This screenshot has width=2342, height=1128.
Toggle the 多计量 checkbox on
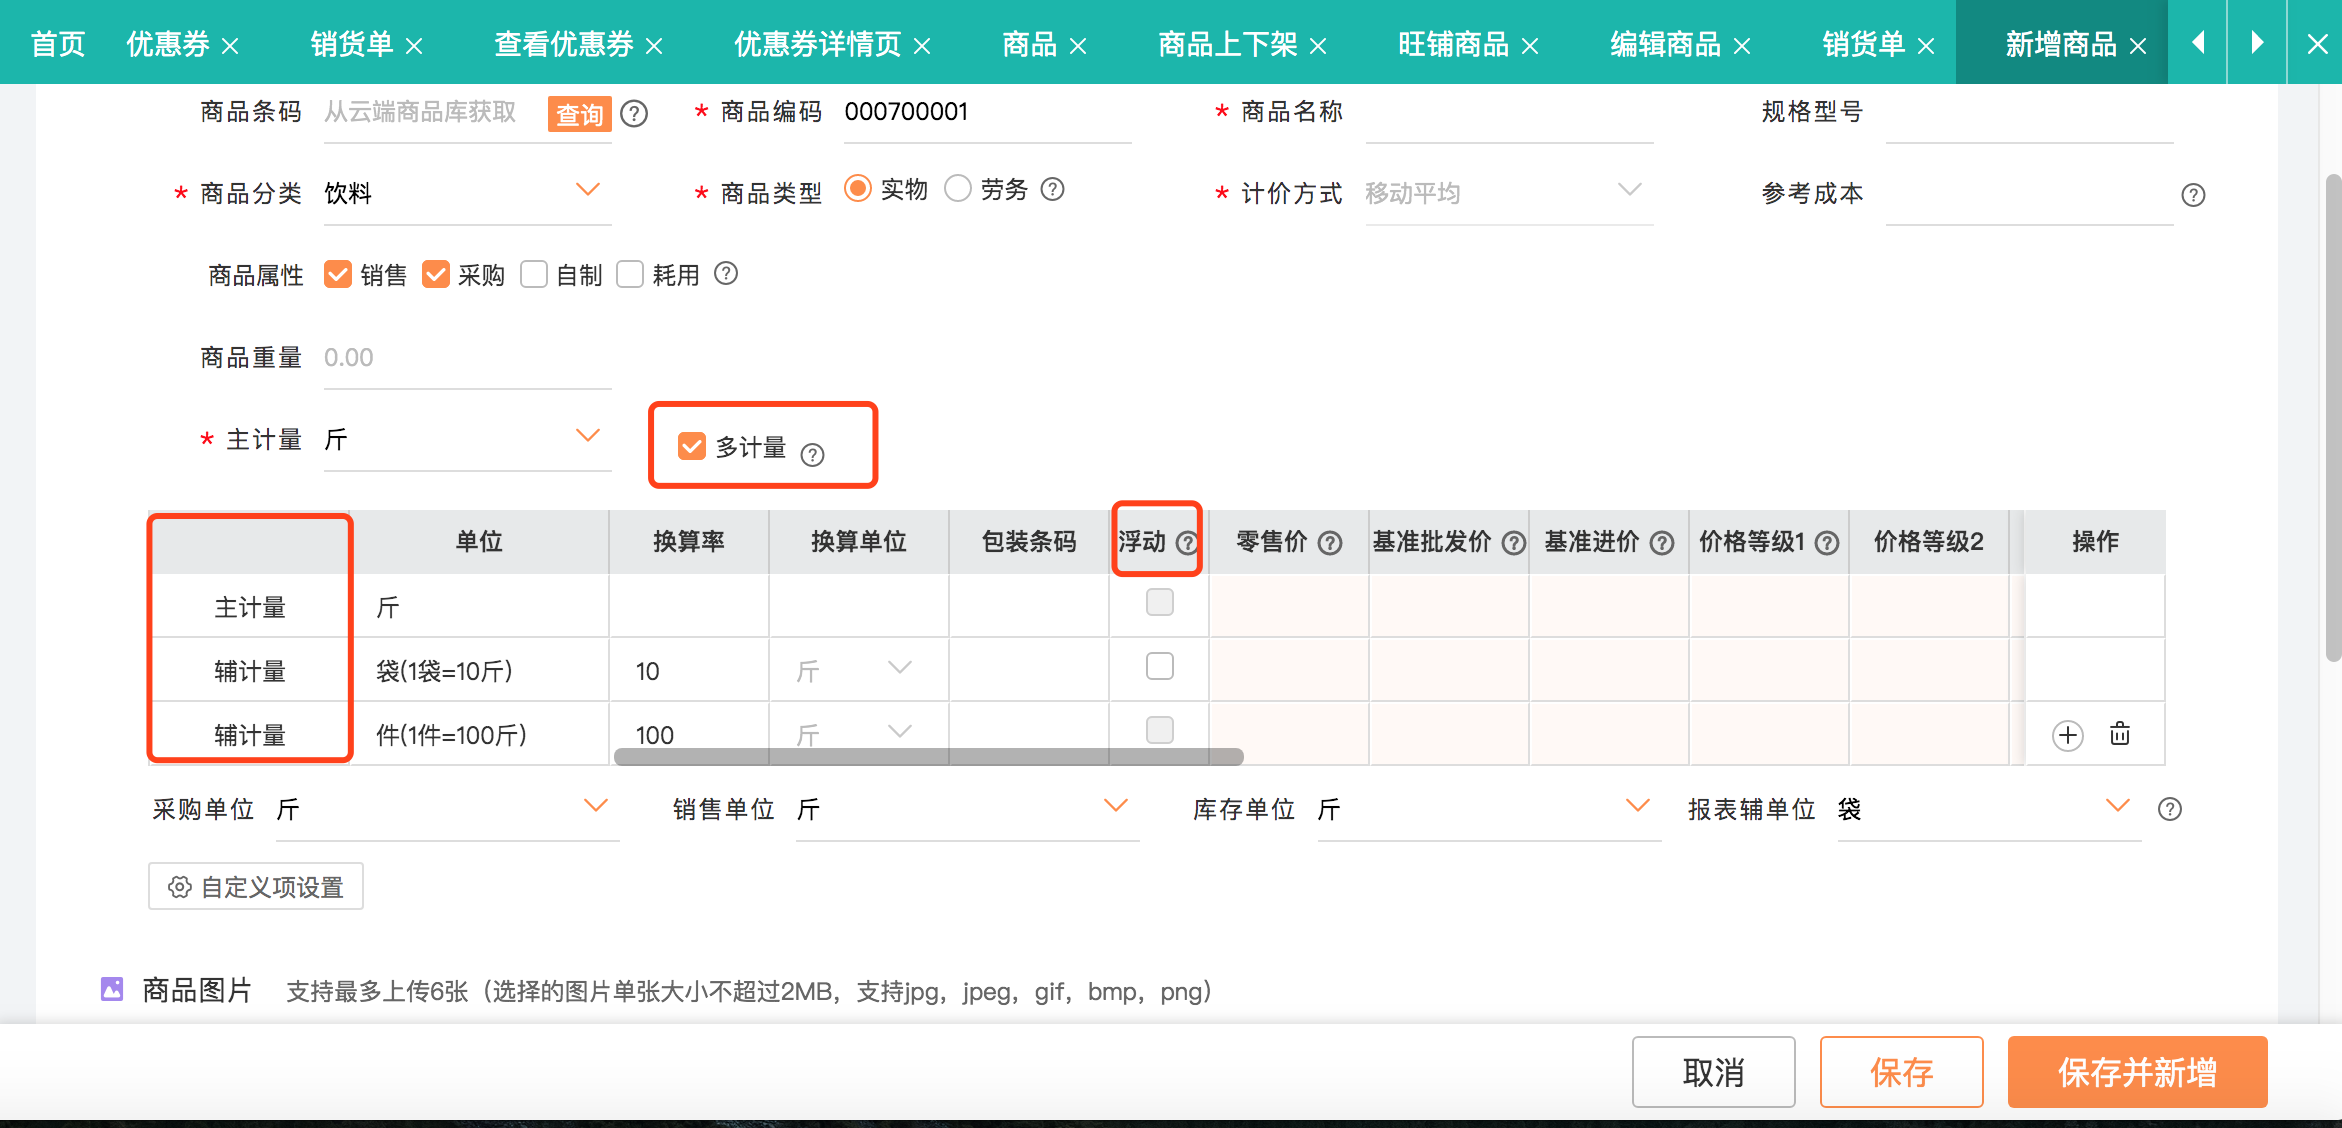[690, 445]
